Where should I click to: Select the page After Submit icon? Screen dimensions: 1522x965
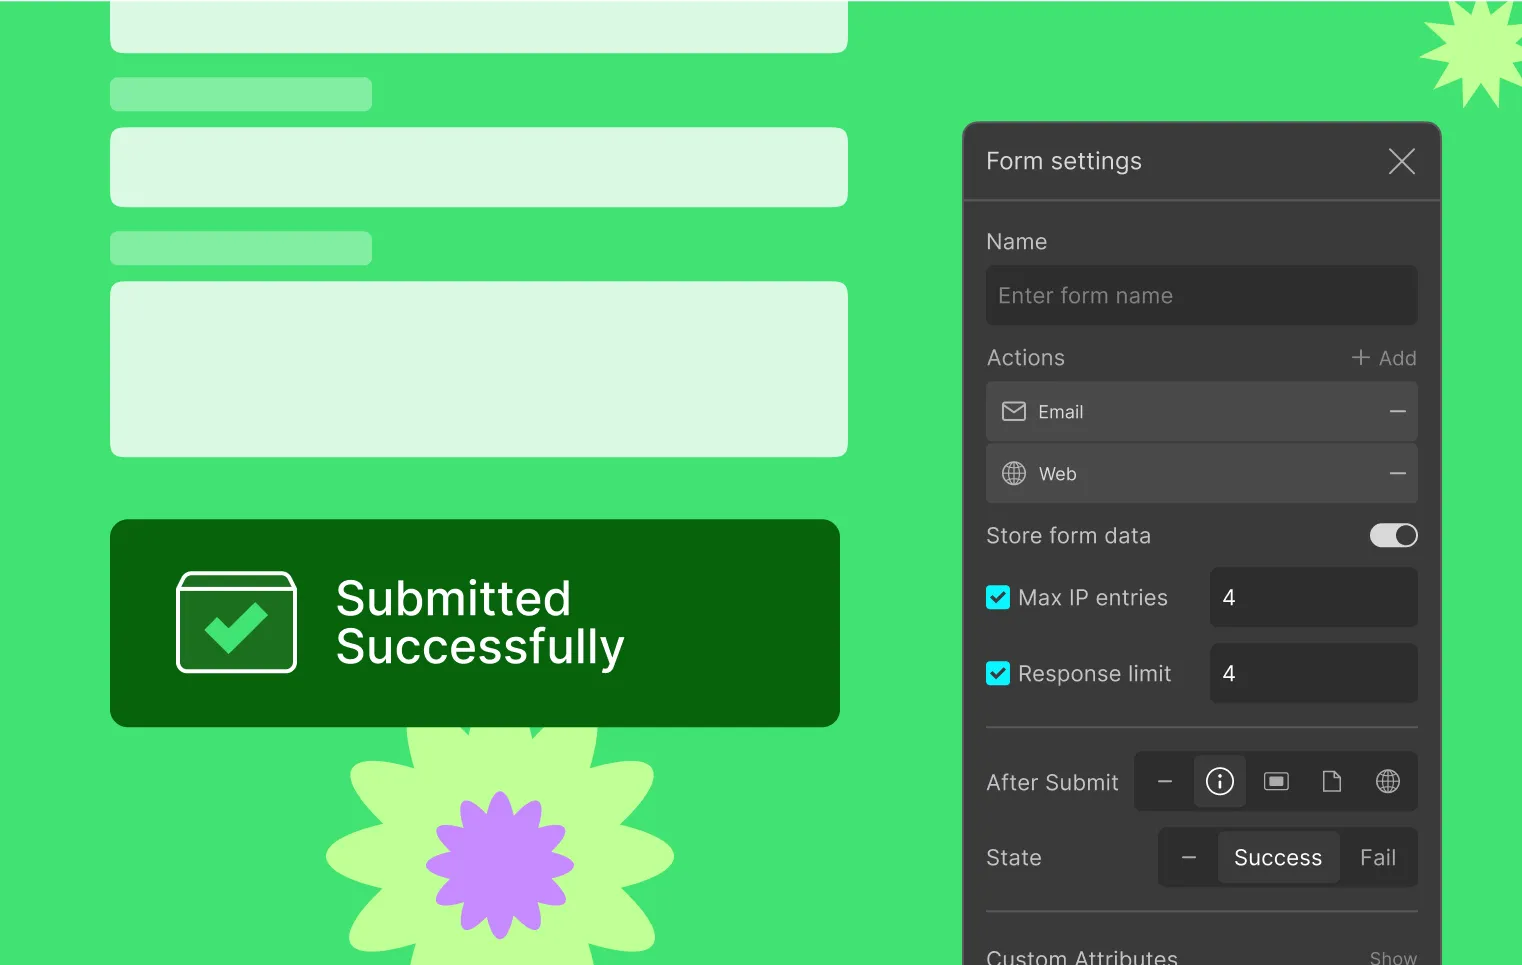[x=1331, y=781]
